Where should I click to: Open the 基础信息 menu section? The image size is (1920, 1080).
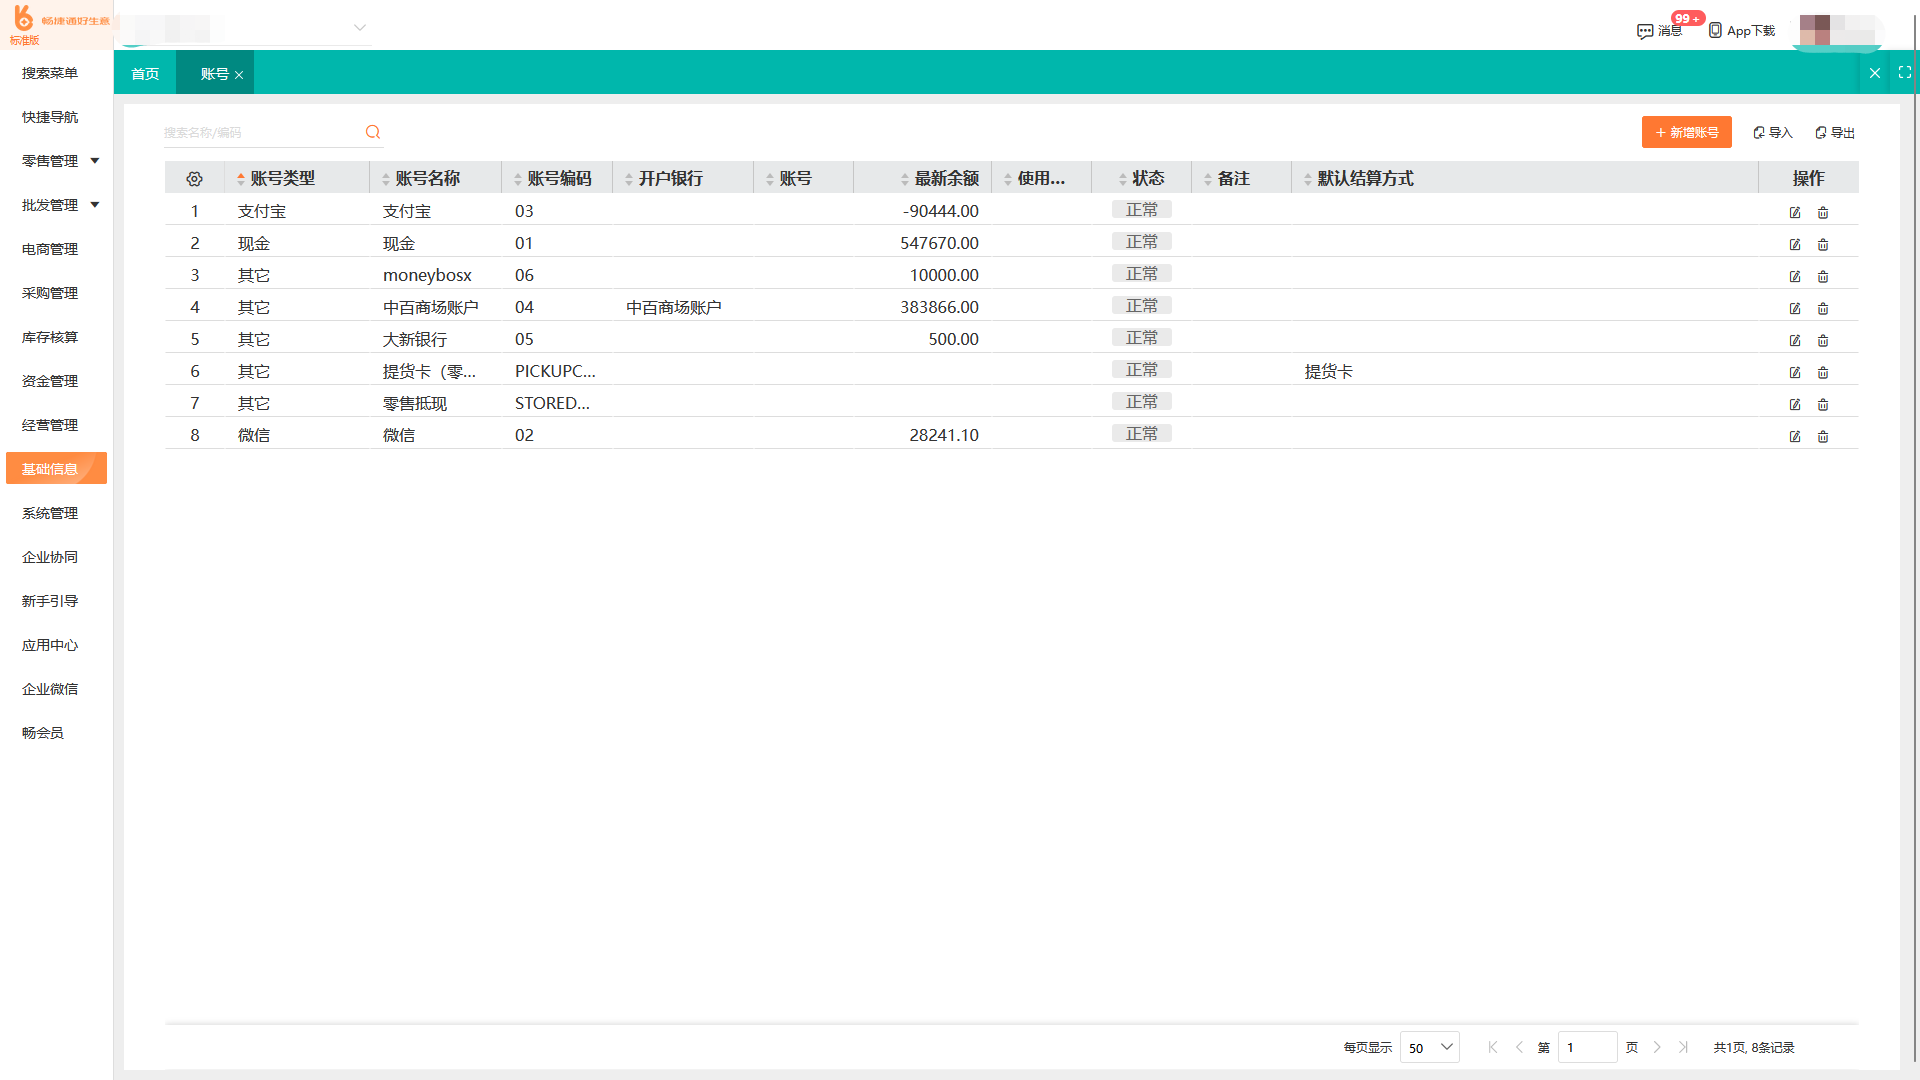[54, 467]
